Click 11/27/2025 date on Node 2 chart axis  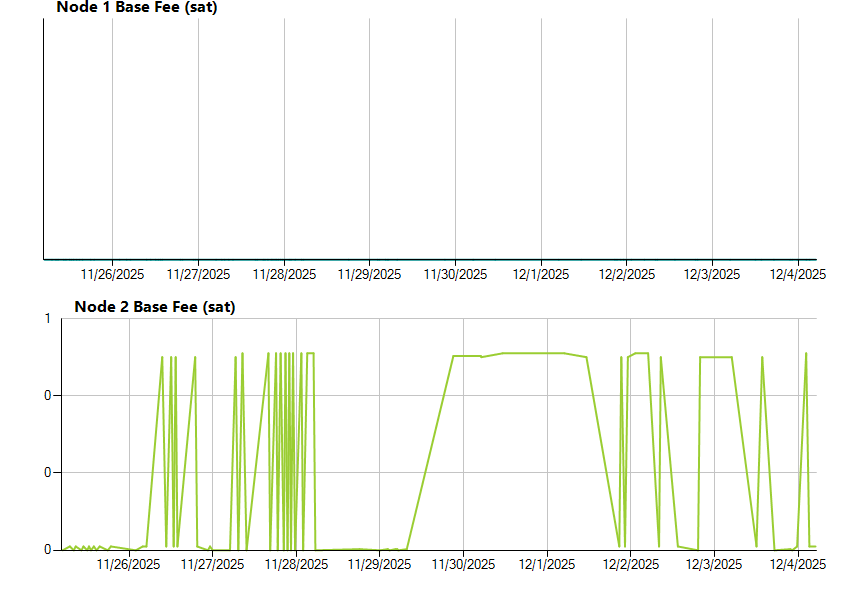[212, 565]
